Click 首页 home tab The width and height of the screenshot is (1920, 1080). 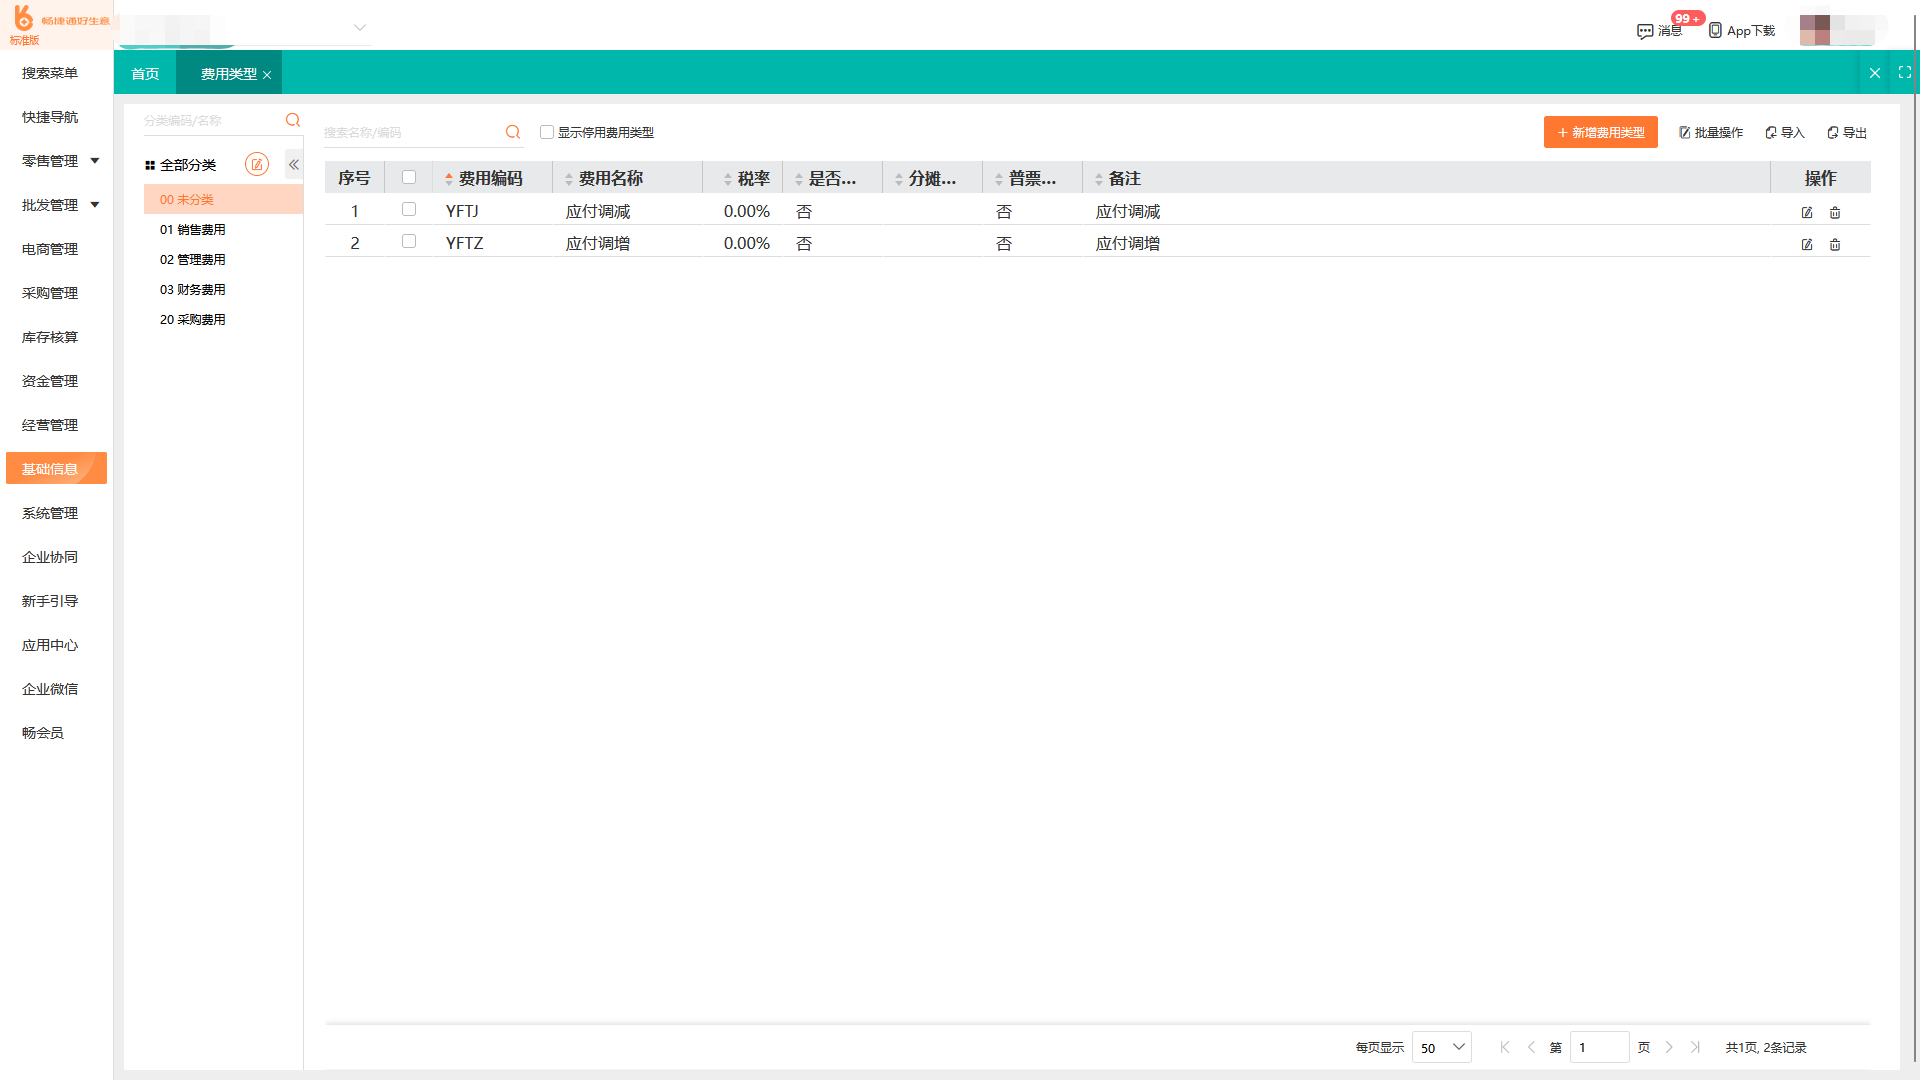(145, 73)
